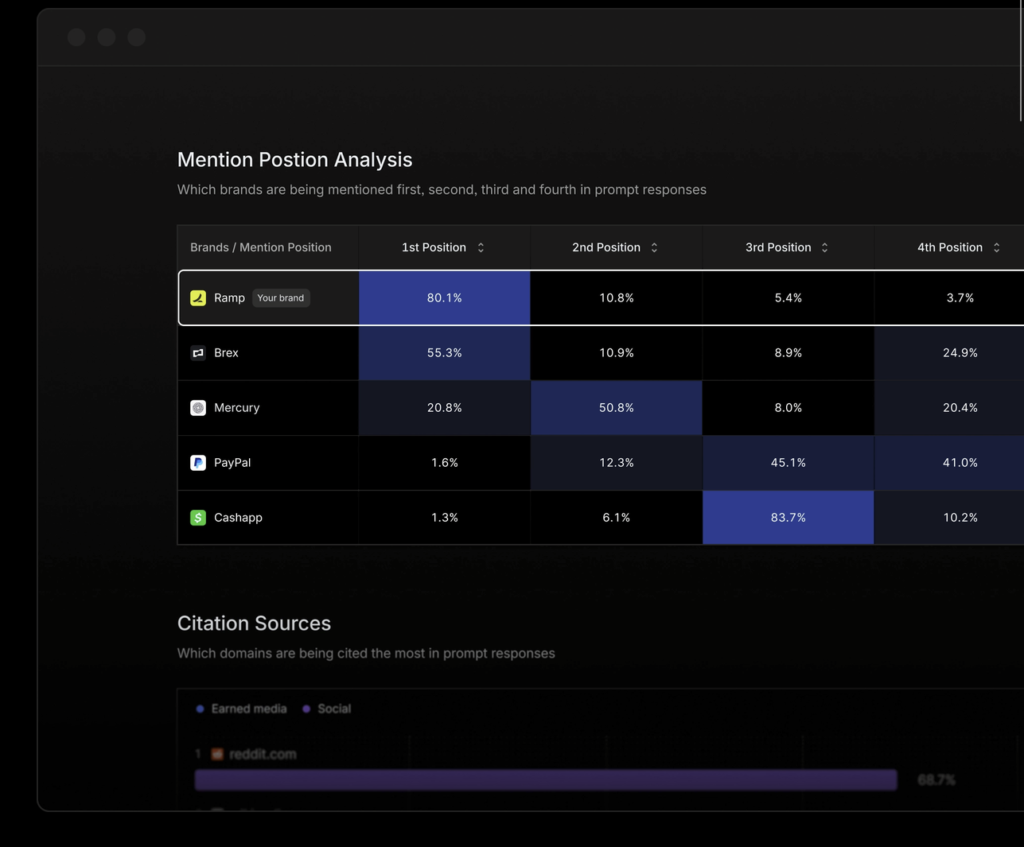Image resolution: width=1024 pixels, height=847 pixels.
Task: Select the Brex row label
Action: pyautogui.click(x=226, y=353)
